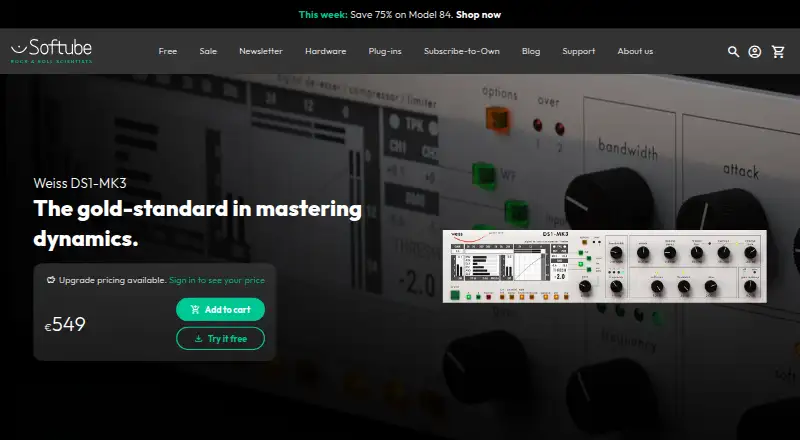Viewport: 800px width, 440px height.
Task: Click the Try it free button
Action: point(220,338)
